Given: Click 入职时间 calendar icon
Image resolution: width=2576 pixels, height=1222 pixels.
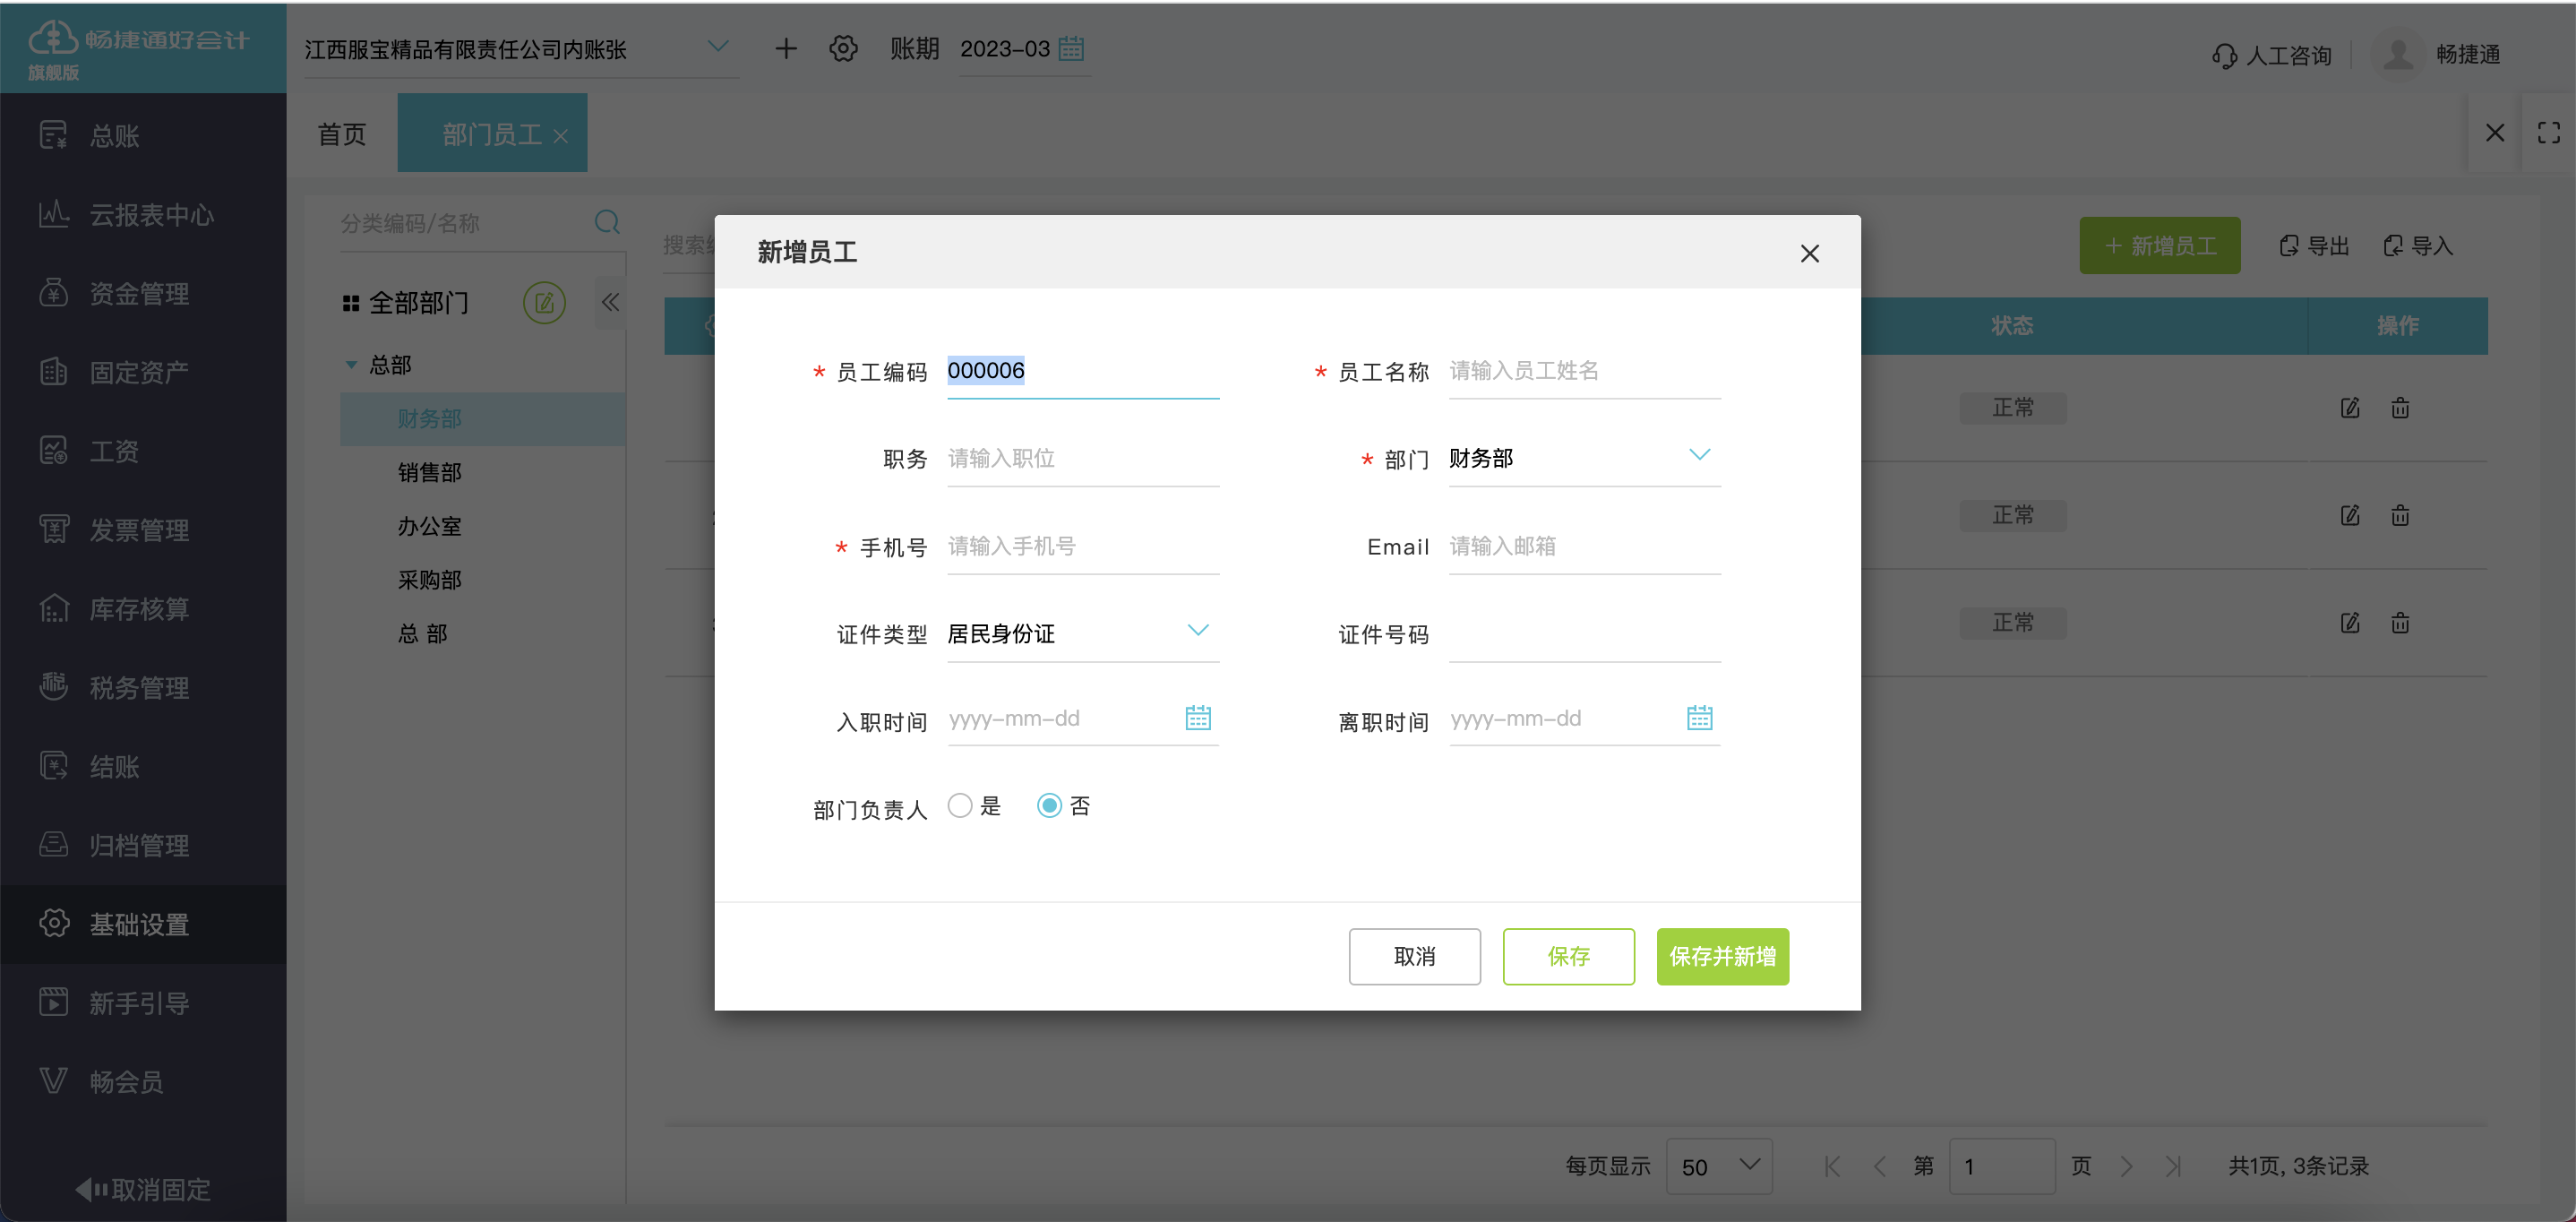Looking at the screenshot, I should pyautogui.click(x=1199, y=718).
